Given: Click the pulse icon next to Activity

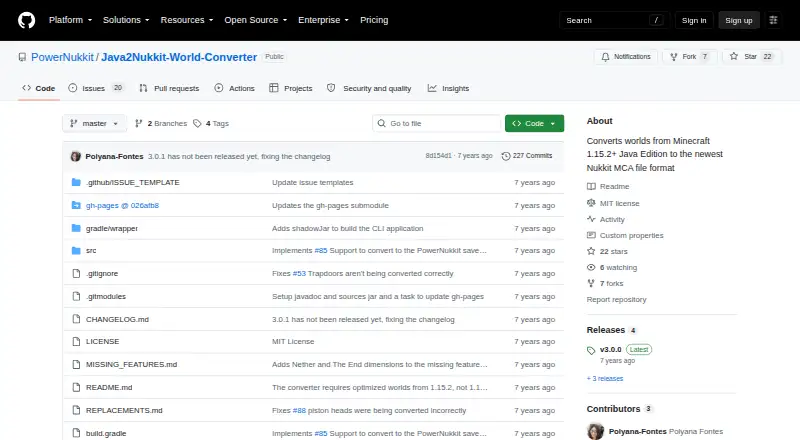Looking at the screenshot, I should [591, 219].
